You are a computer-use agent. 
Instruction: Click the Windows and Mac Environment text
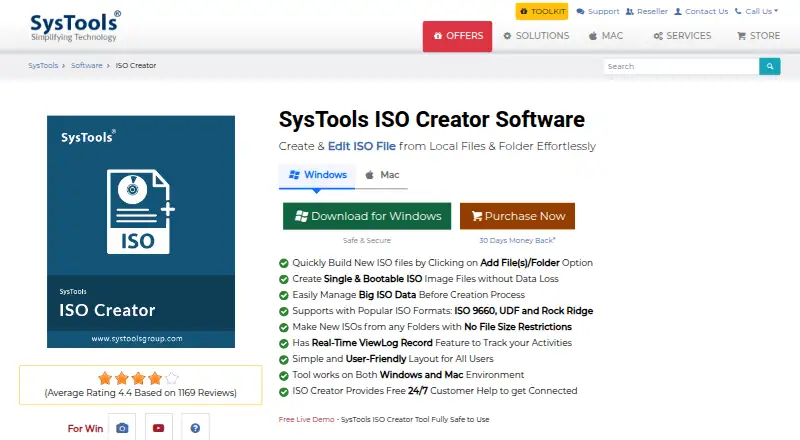pos(408,375)
